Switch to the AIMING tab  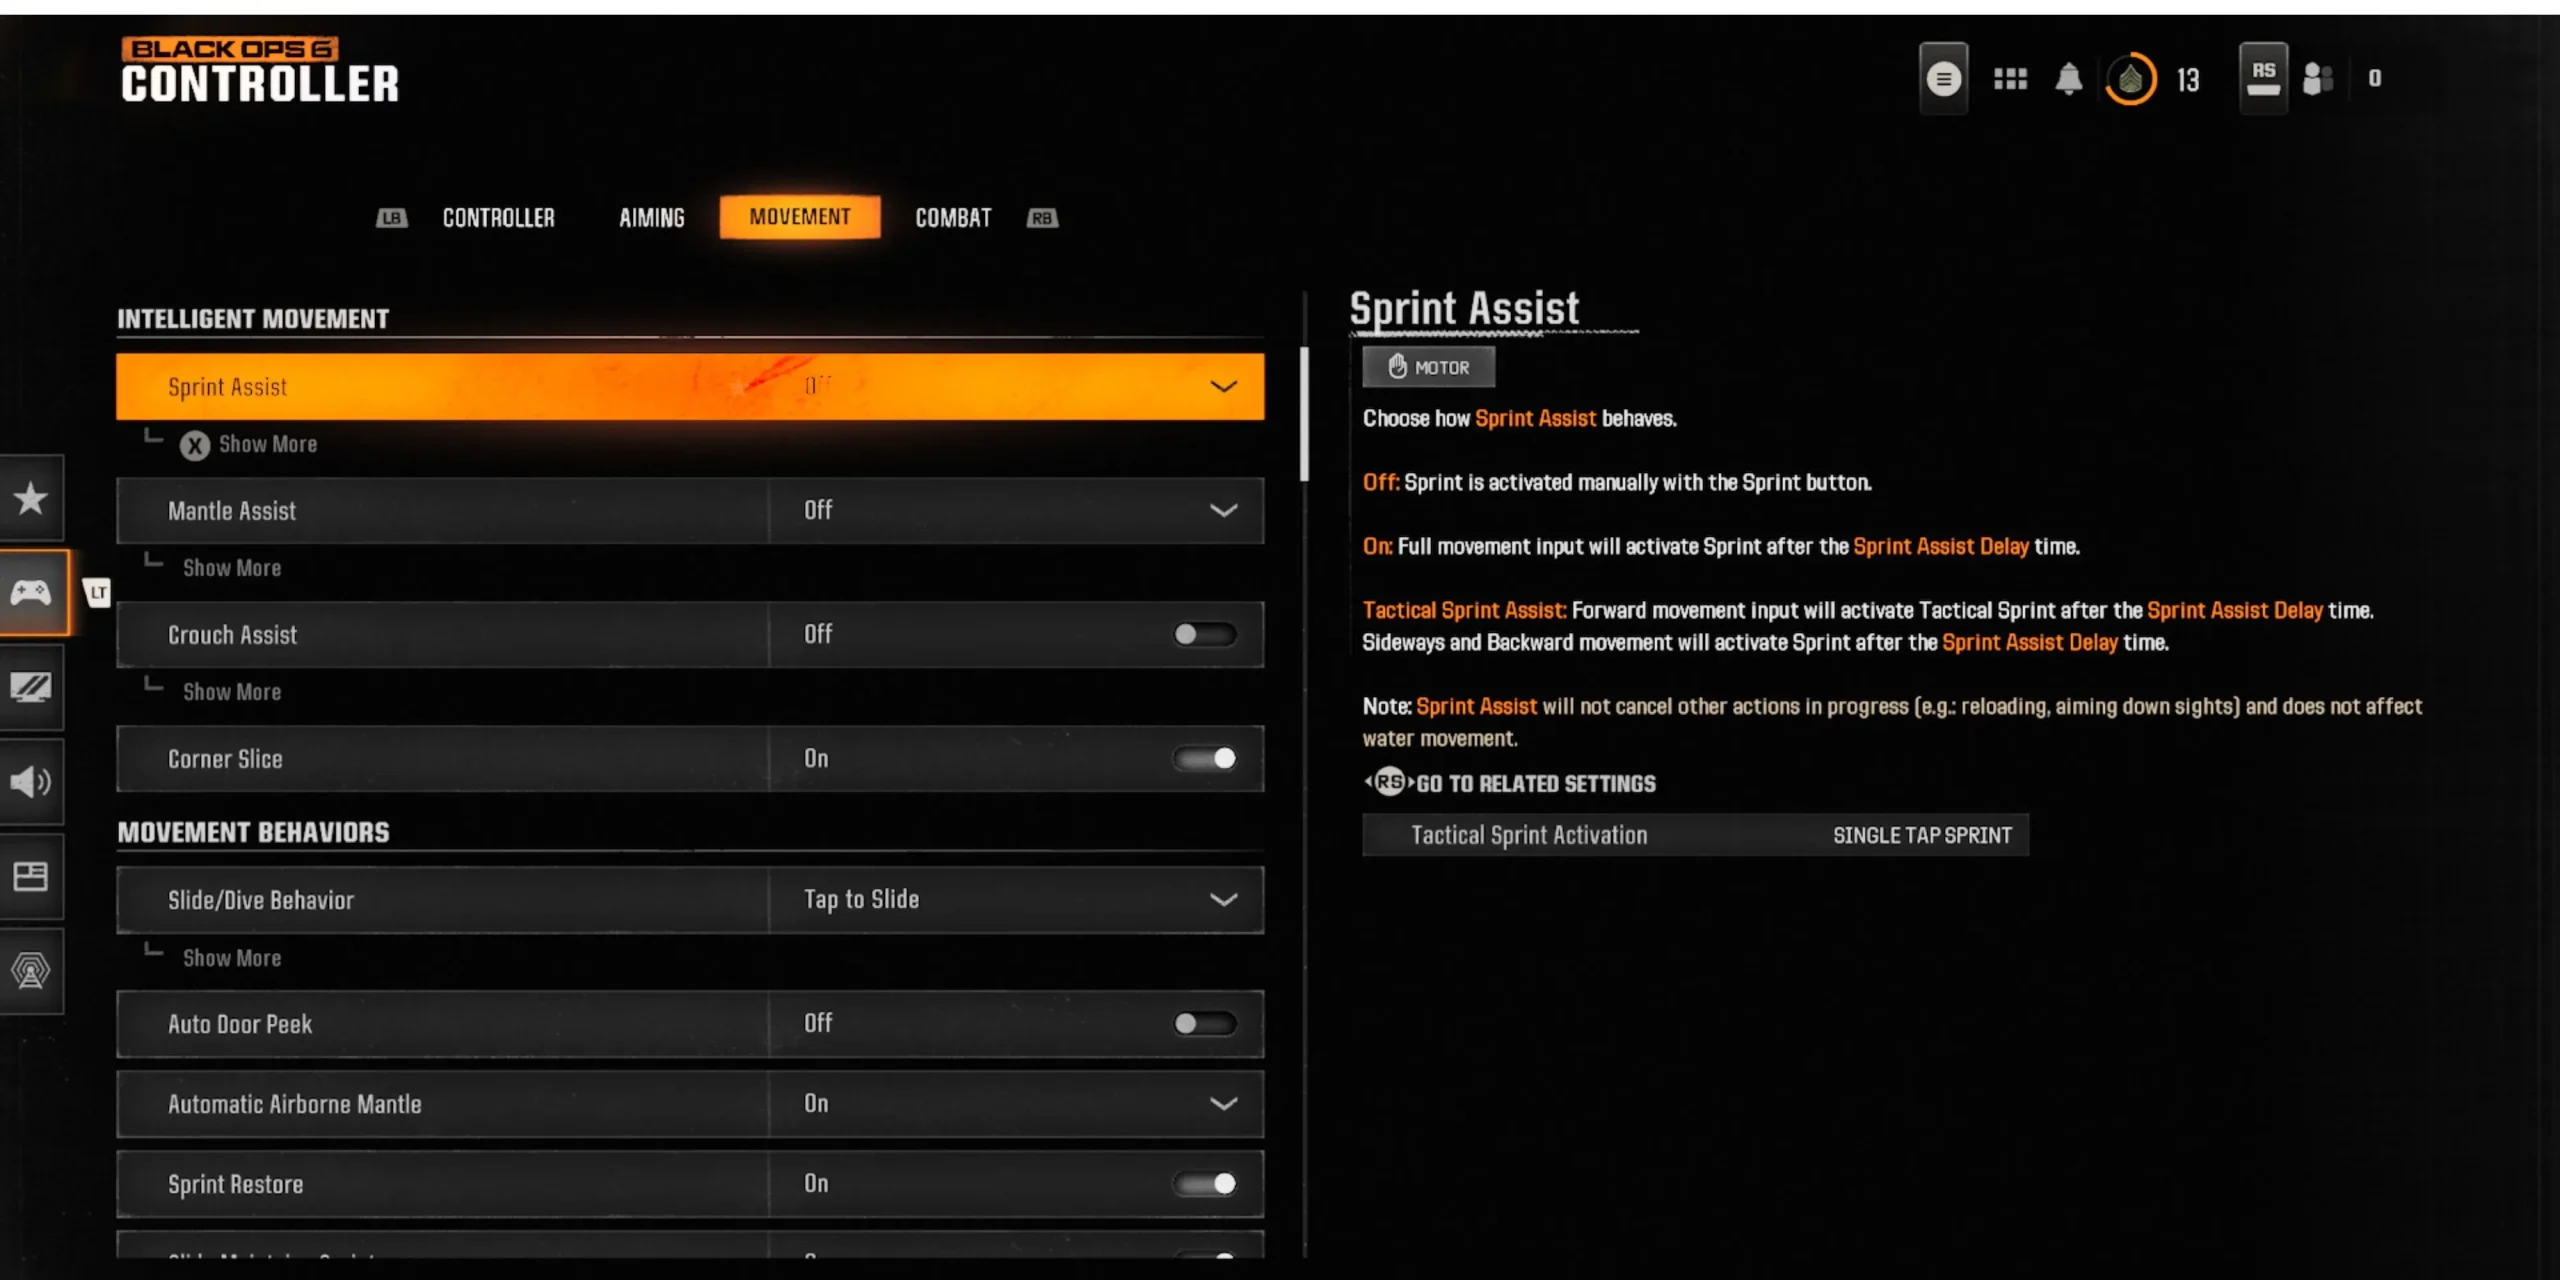click(x=650, y=217)
